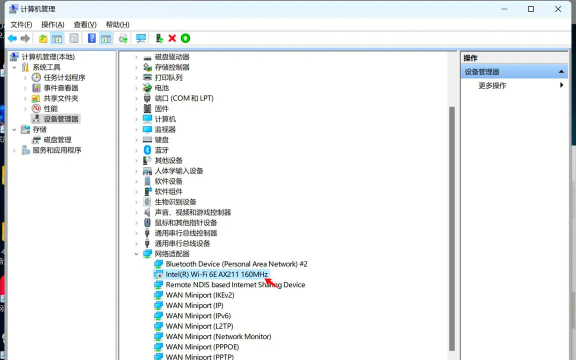
Task: Open the 文件(F) menu
Action: (x=21, y=25)
